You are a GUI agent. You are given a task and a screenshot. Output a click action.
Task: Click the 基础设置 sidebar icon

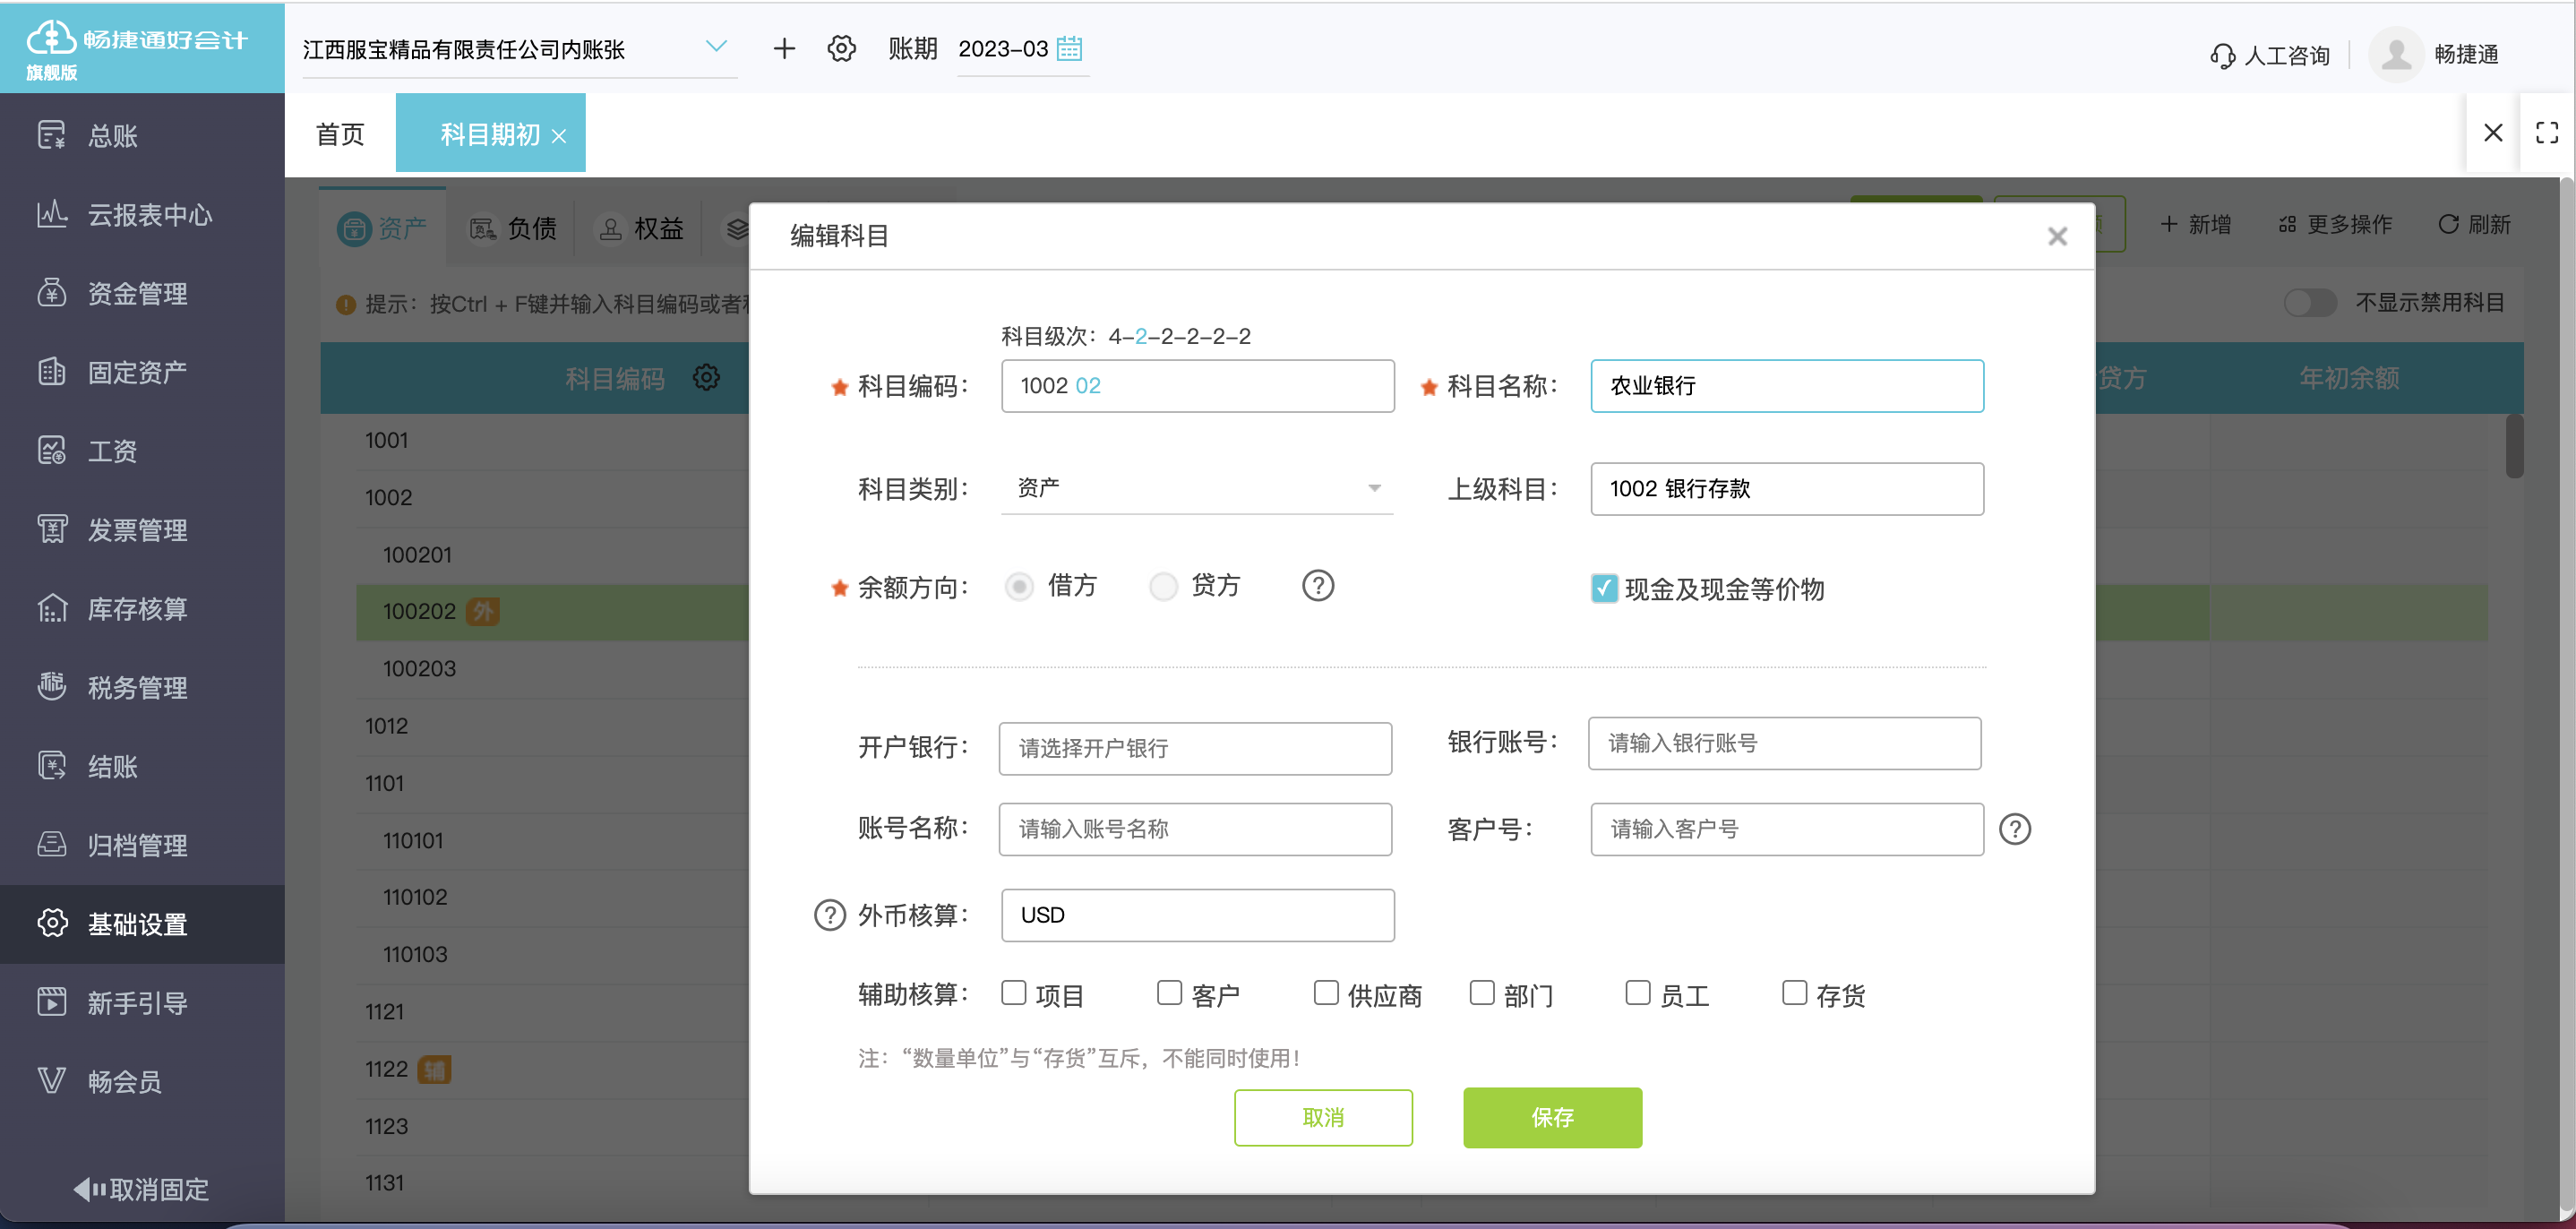coord(49,924)
